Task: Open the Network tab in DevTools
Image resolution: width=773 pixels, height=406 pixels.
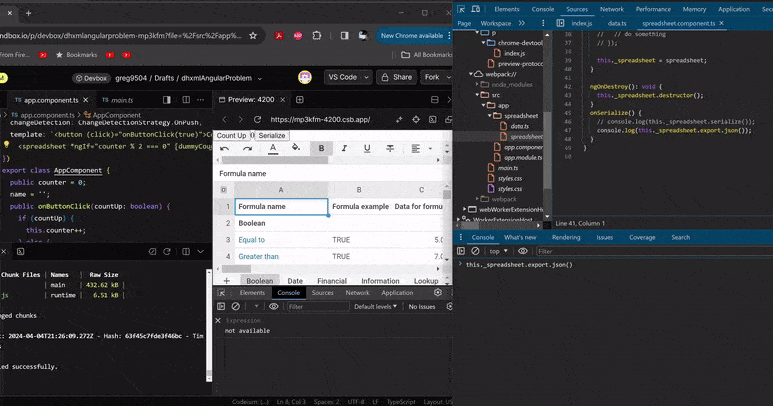Action: coord(612,8)
